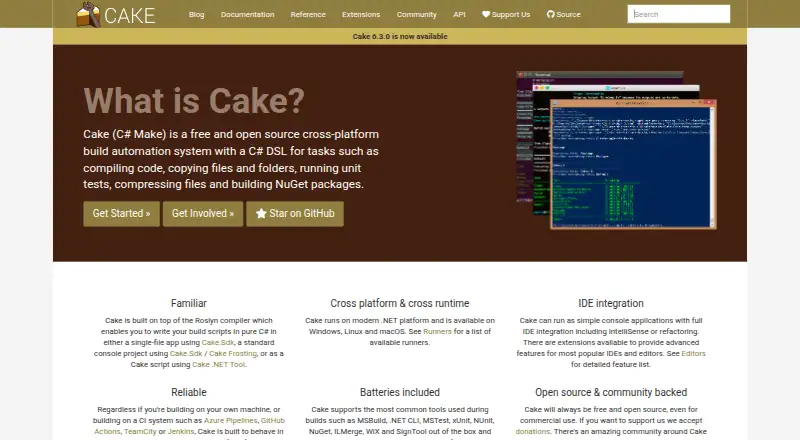Click the Get Involved button
Image resolution: width=800 pixels, height=440 pixels.
coord(203,213)
